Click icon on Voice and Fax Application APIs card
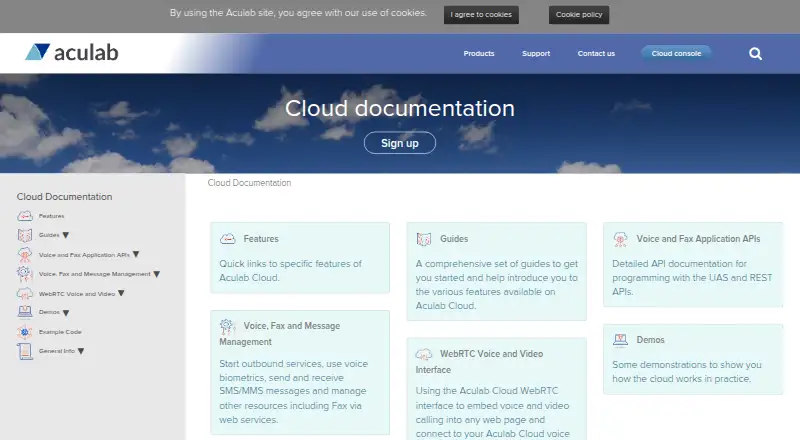 coord(620,239)
